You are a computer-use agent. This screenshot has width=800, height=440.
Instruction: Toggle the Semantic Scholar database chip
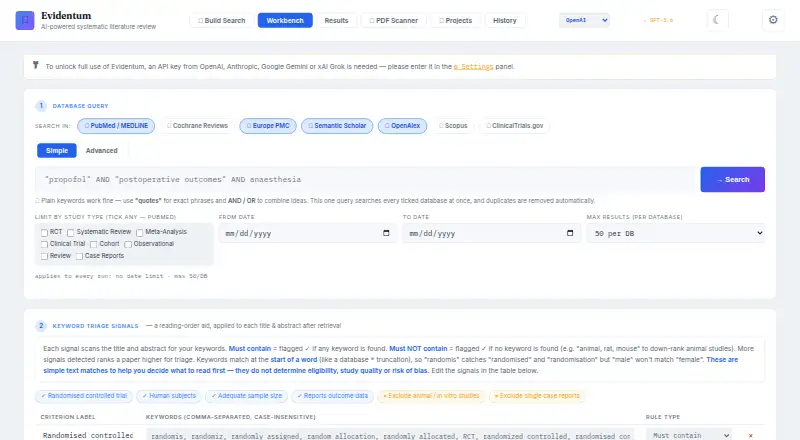(337, 126)
